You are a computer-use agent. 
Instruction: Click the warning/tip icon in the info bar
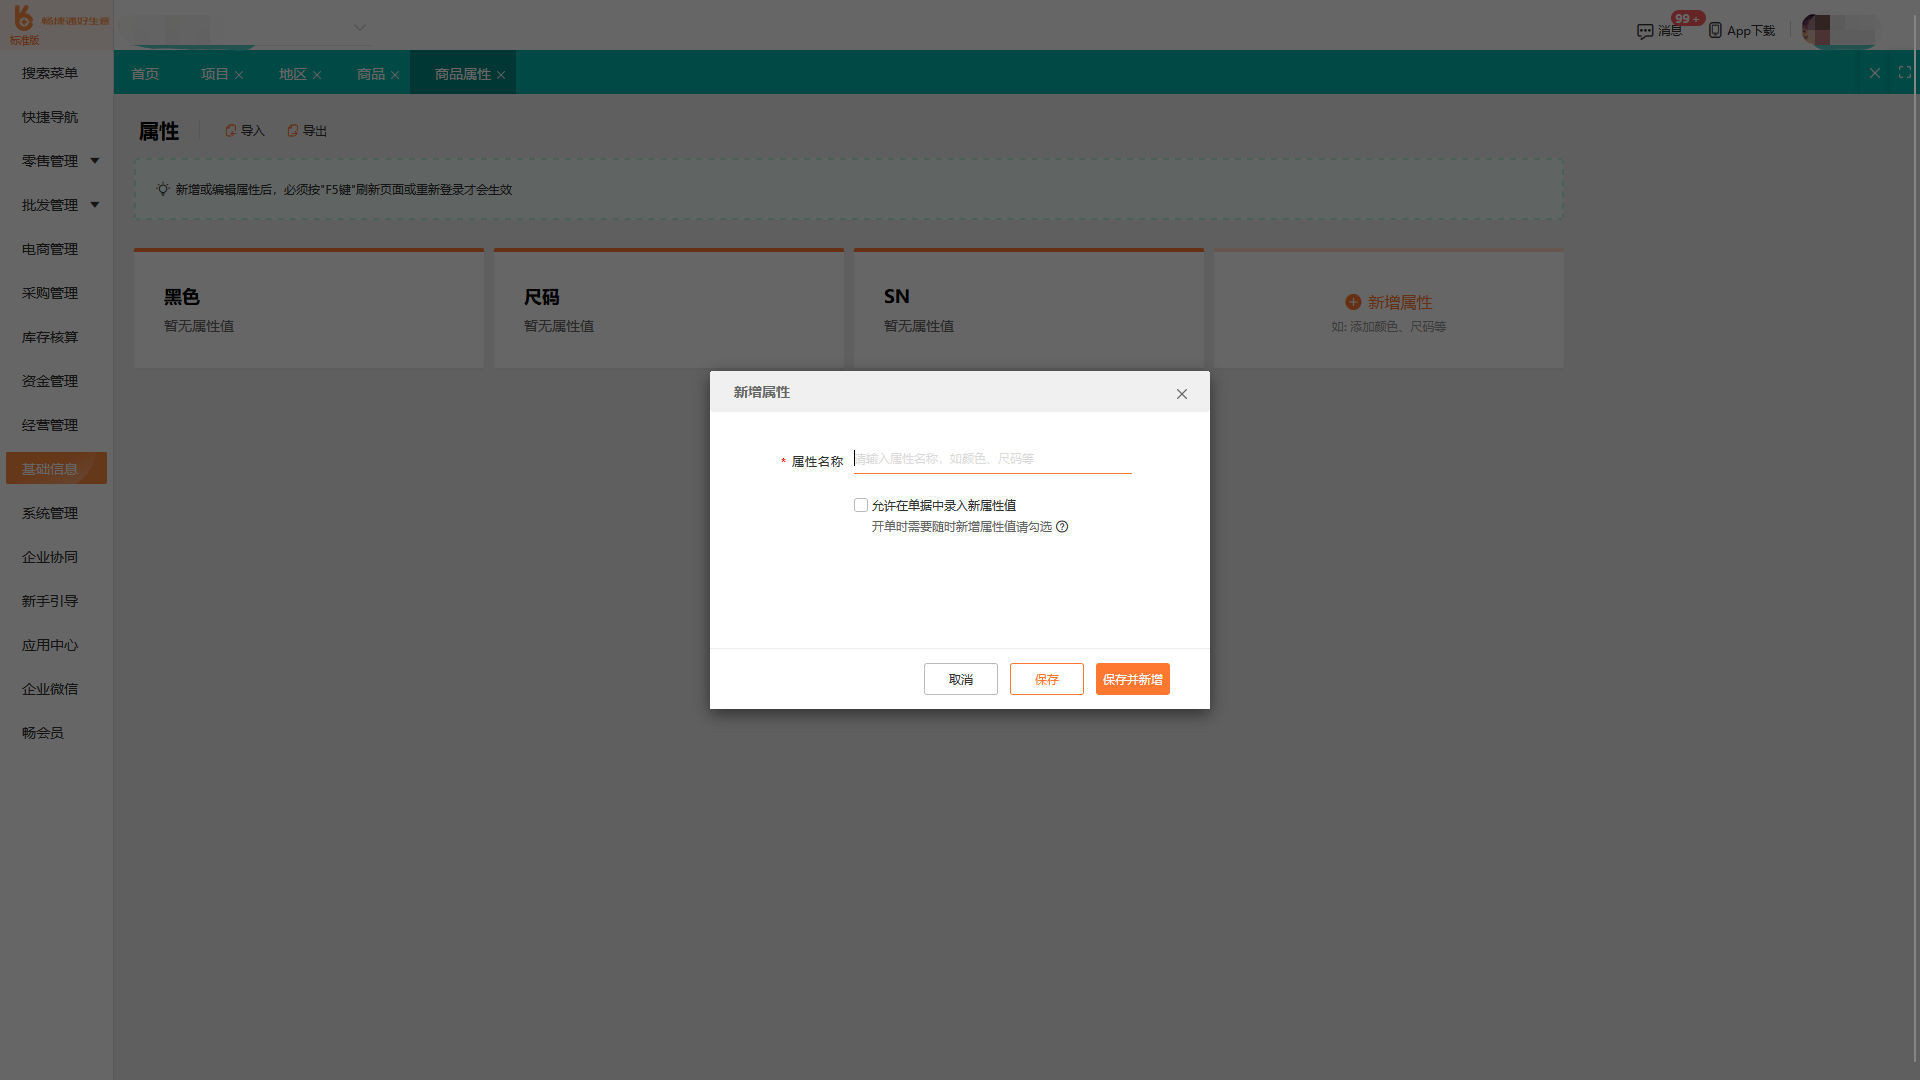click(162, 189)
